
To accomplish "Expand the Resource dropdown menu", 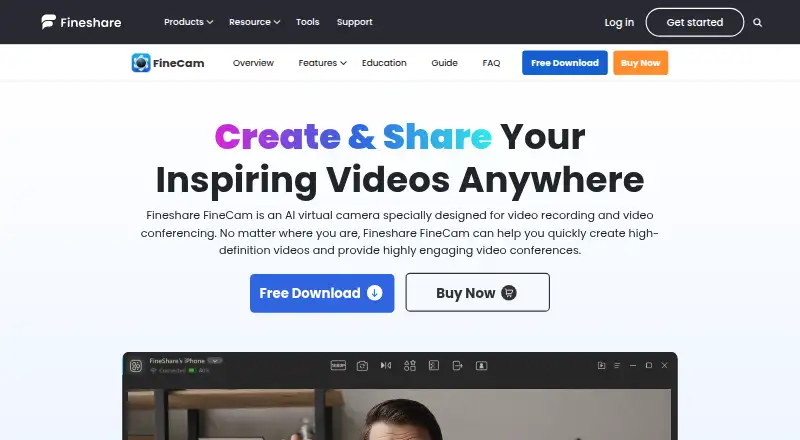I will pos(254,22).
